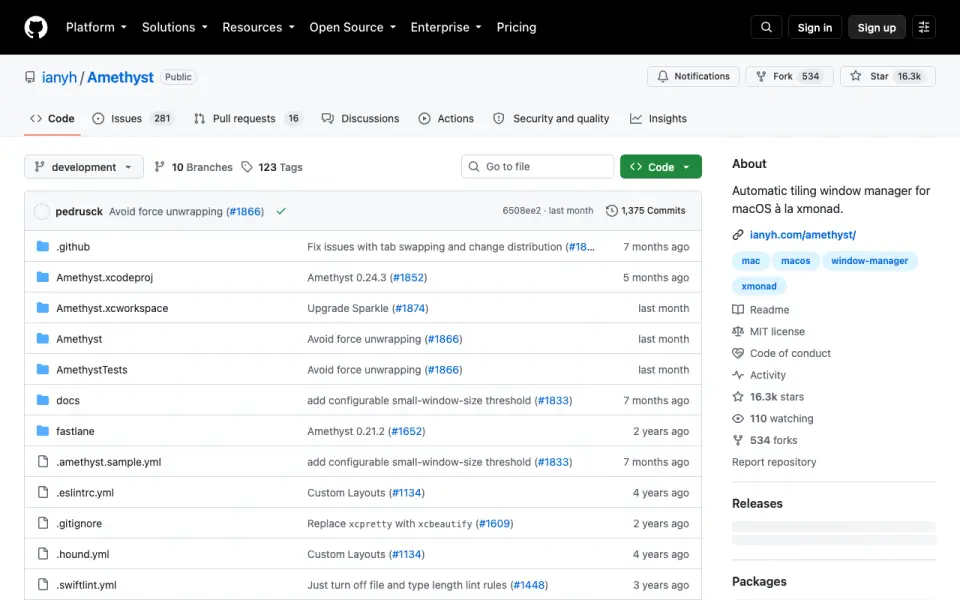This screenshot has width=960, height=600.
Task: Click the link icon beside ianyh.com/amethyst
Action: tap(738, 234)
